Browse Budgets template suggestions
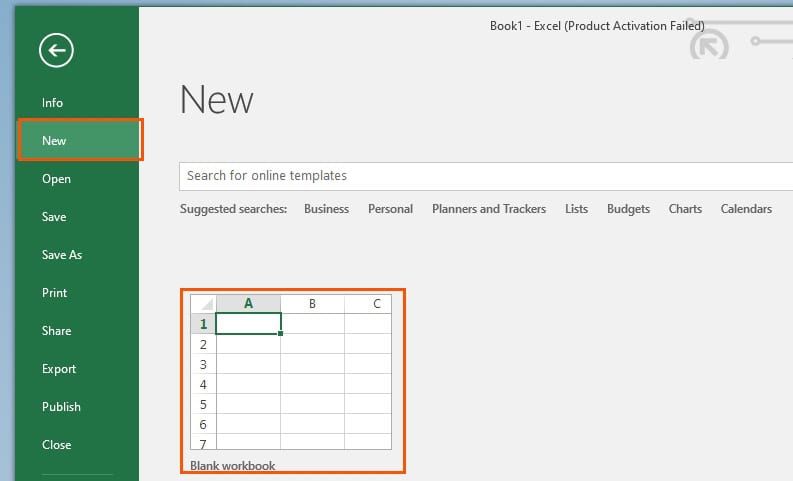This screenshot has height=481, width=793. (628, 209)
